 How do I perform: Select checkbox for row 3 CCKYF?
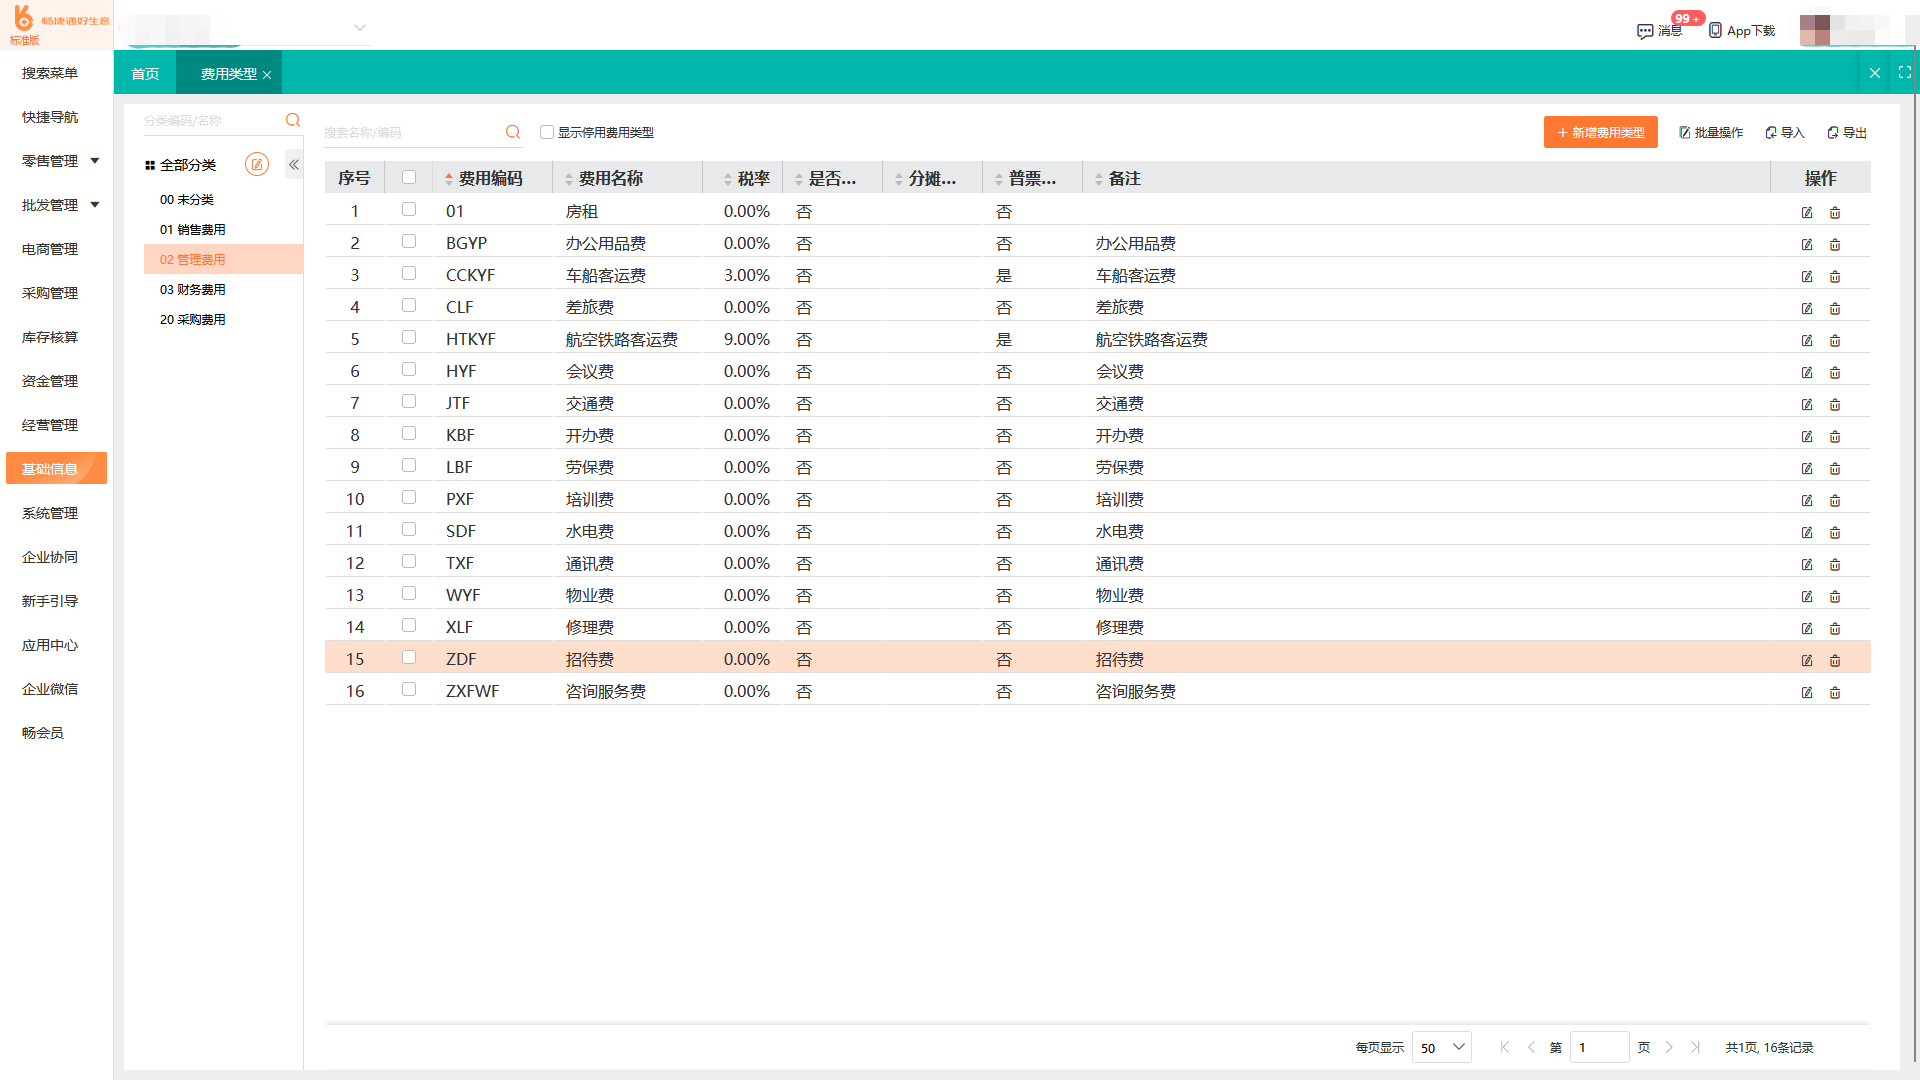pyautogui.click(x=409, y=274)
